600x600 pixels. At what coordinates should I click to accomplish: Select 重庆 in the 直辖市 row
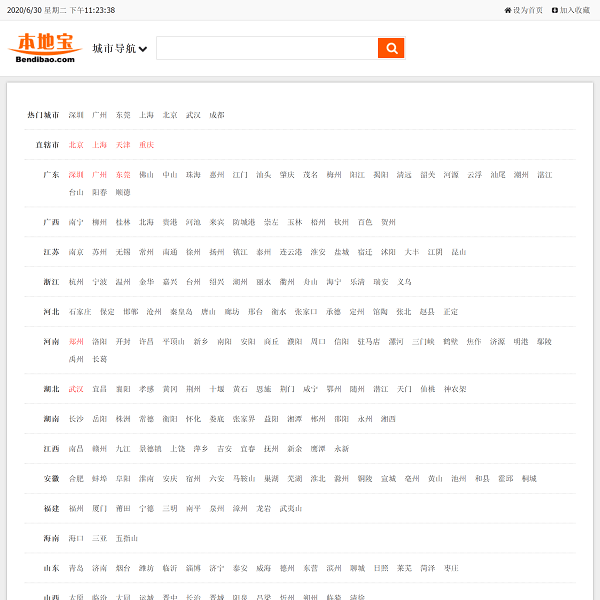tap(146, 145)
